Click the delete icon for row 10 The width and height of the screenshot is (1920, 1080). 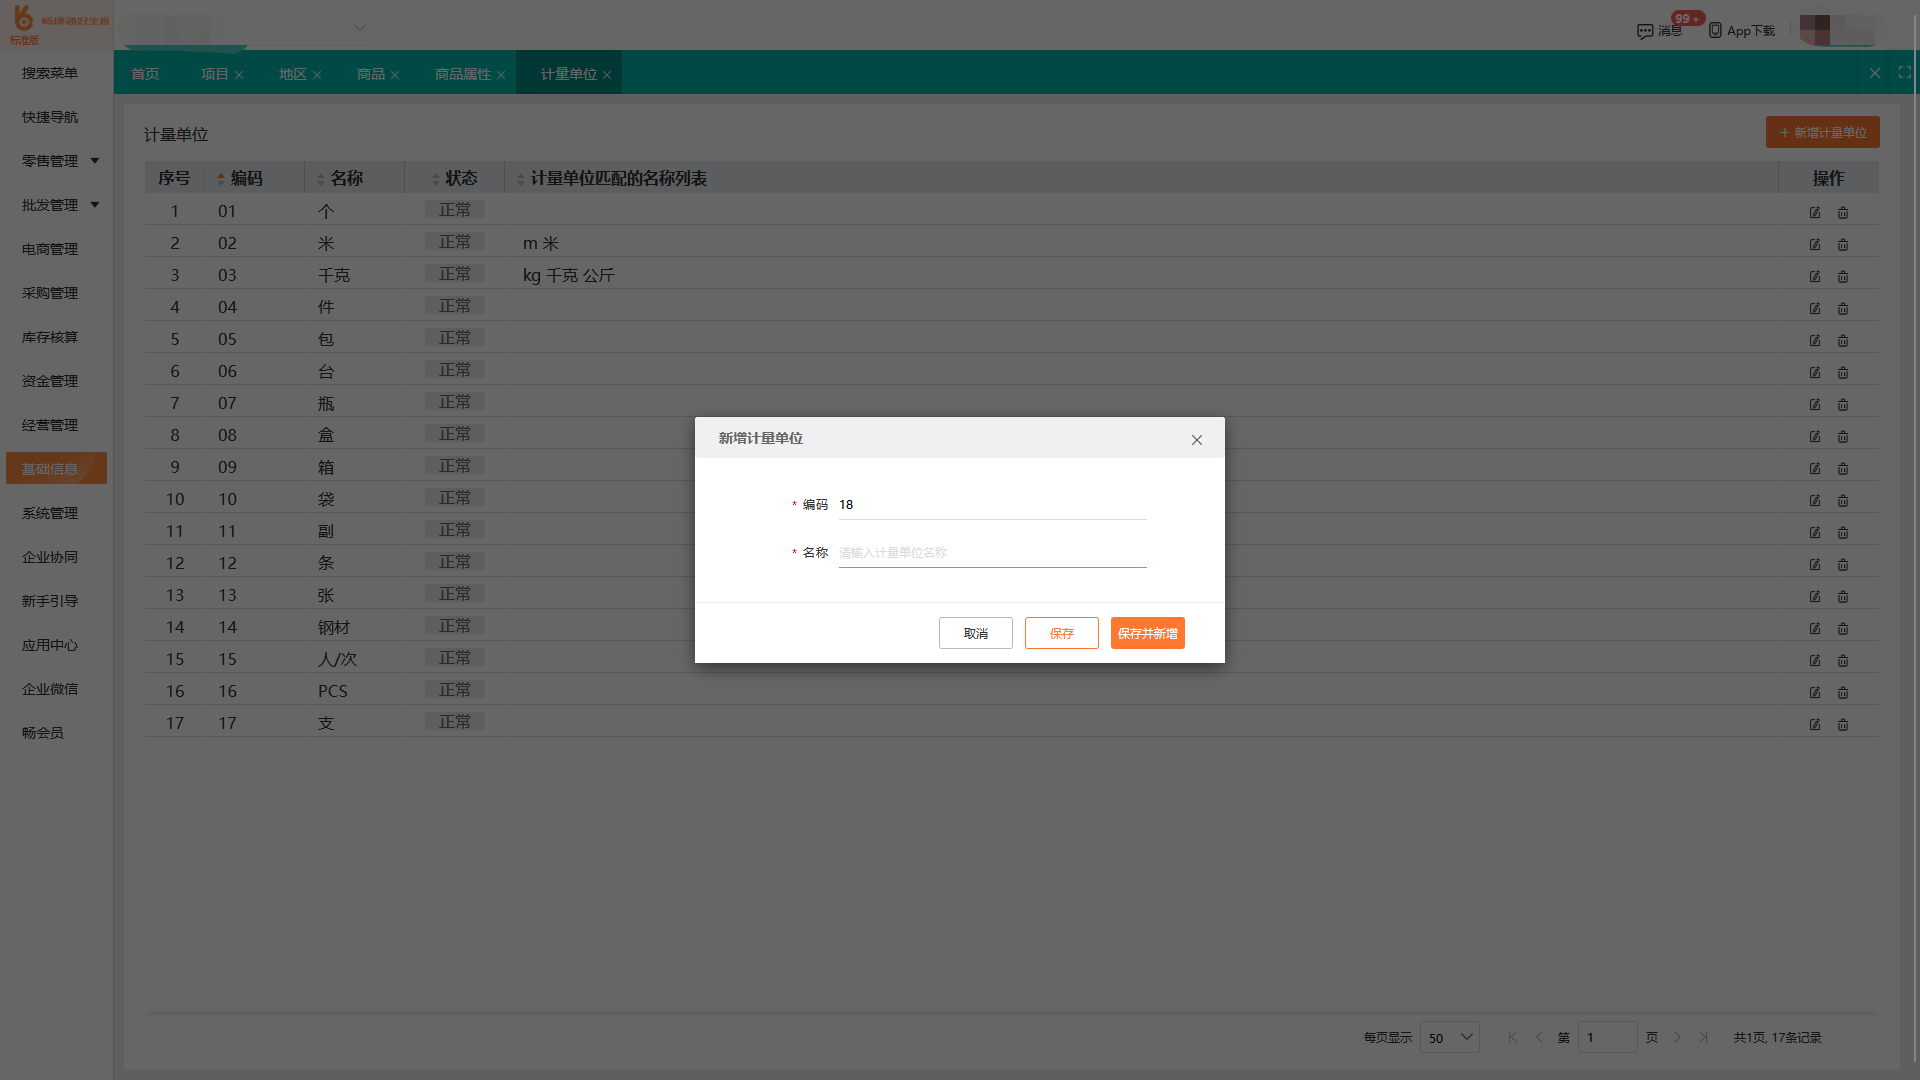1844,498
